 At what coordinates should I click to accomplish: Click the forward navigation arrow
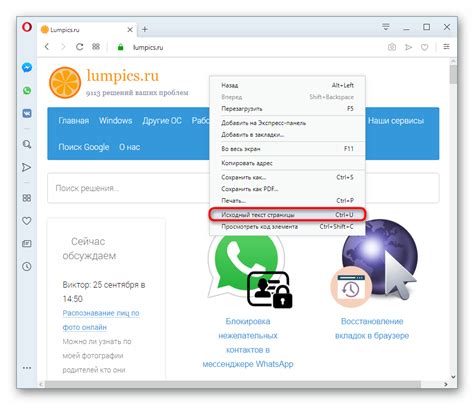[63, 47]
